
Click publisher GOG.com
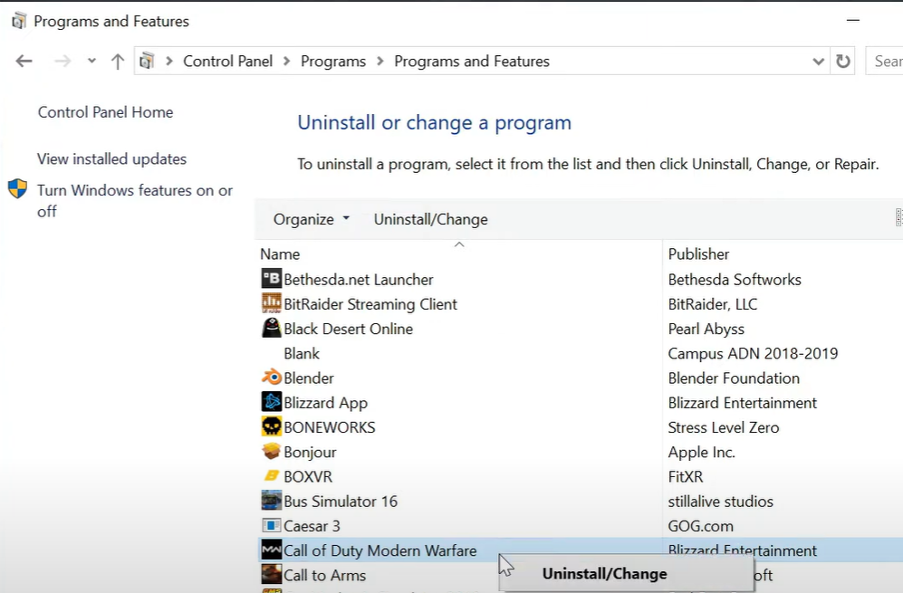coord(700,526)
